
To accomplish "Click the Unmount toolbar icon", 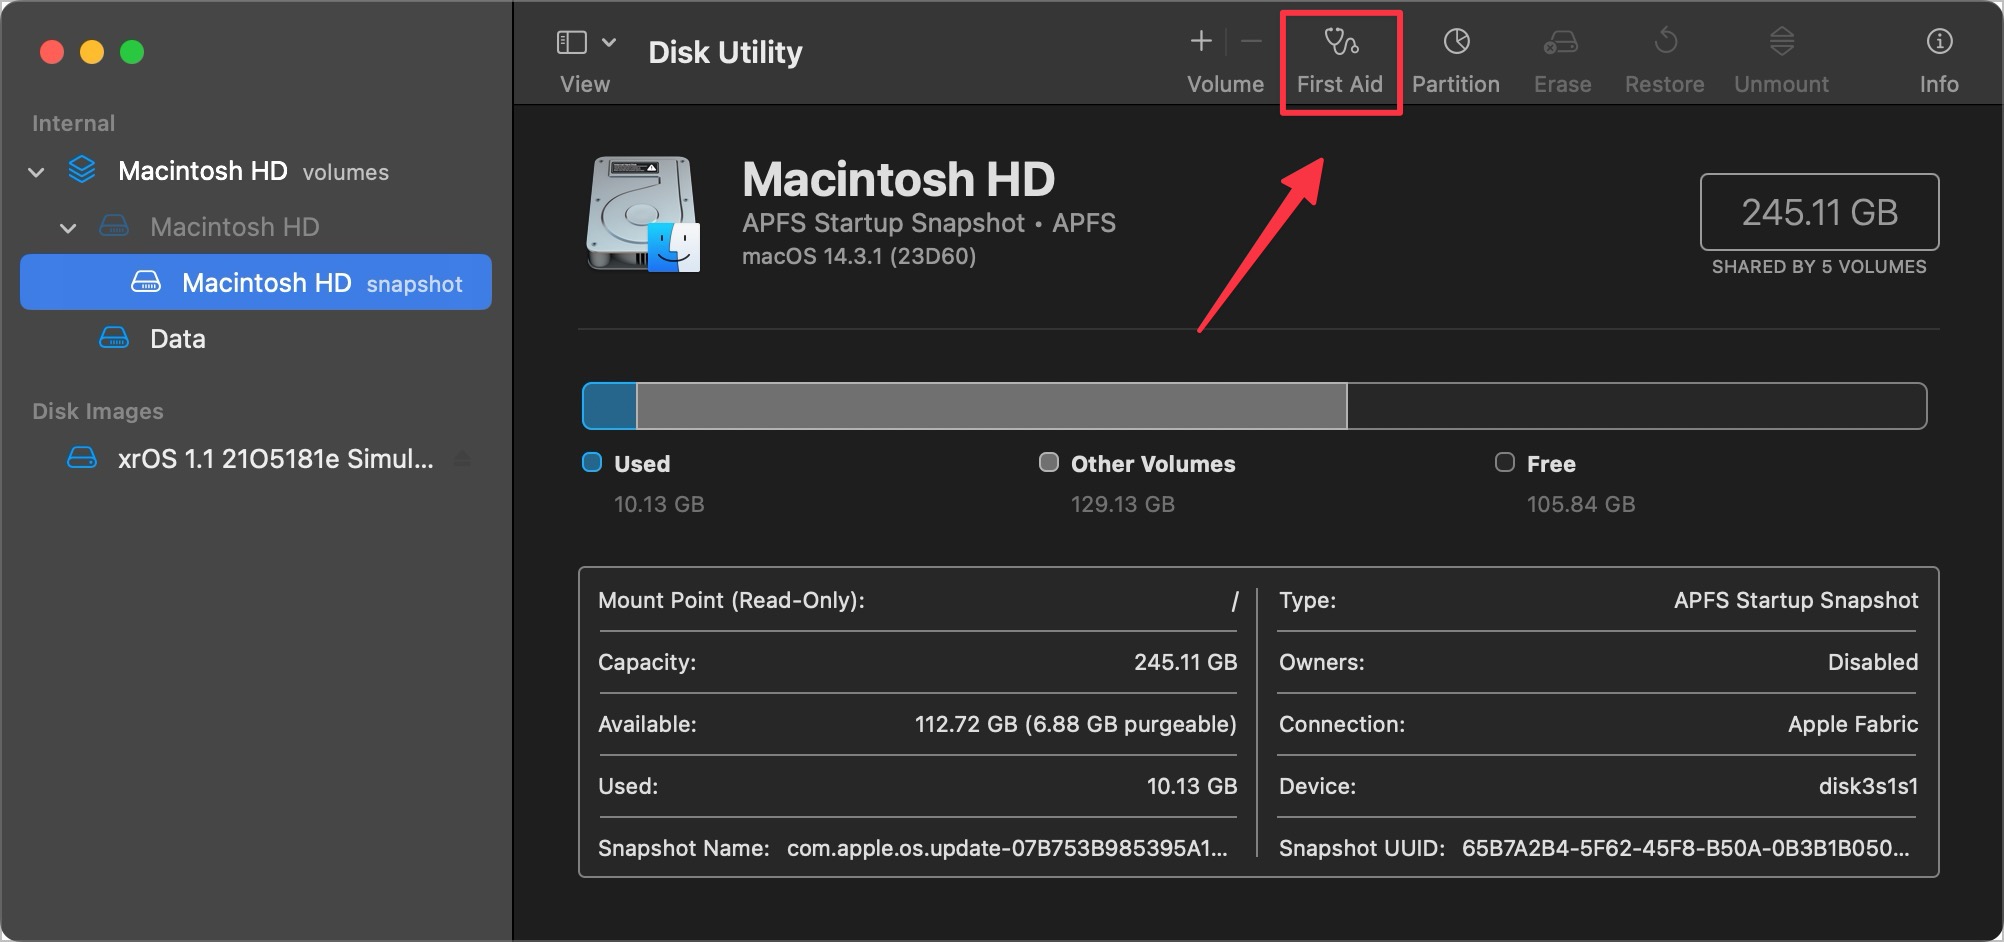I will [x=1780, y=55].
